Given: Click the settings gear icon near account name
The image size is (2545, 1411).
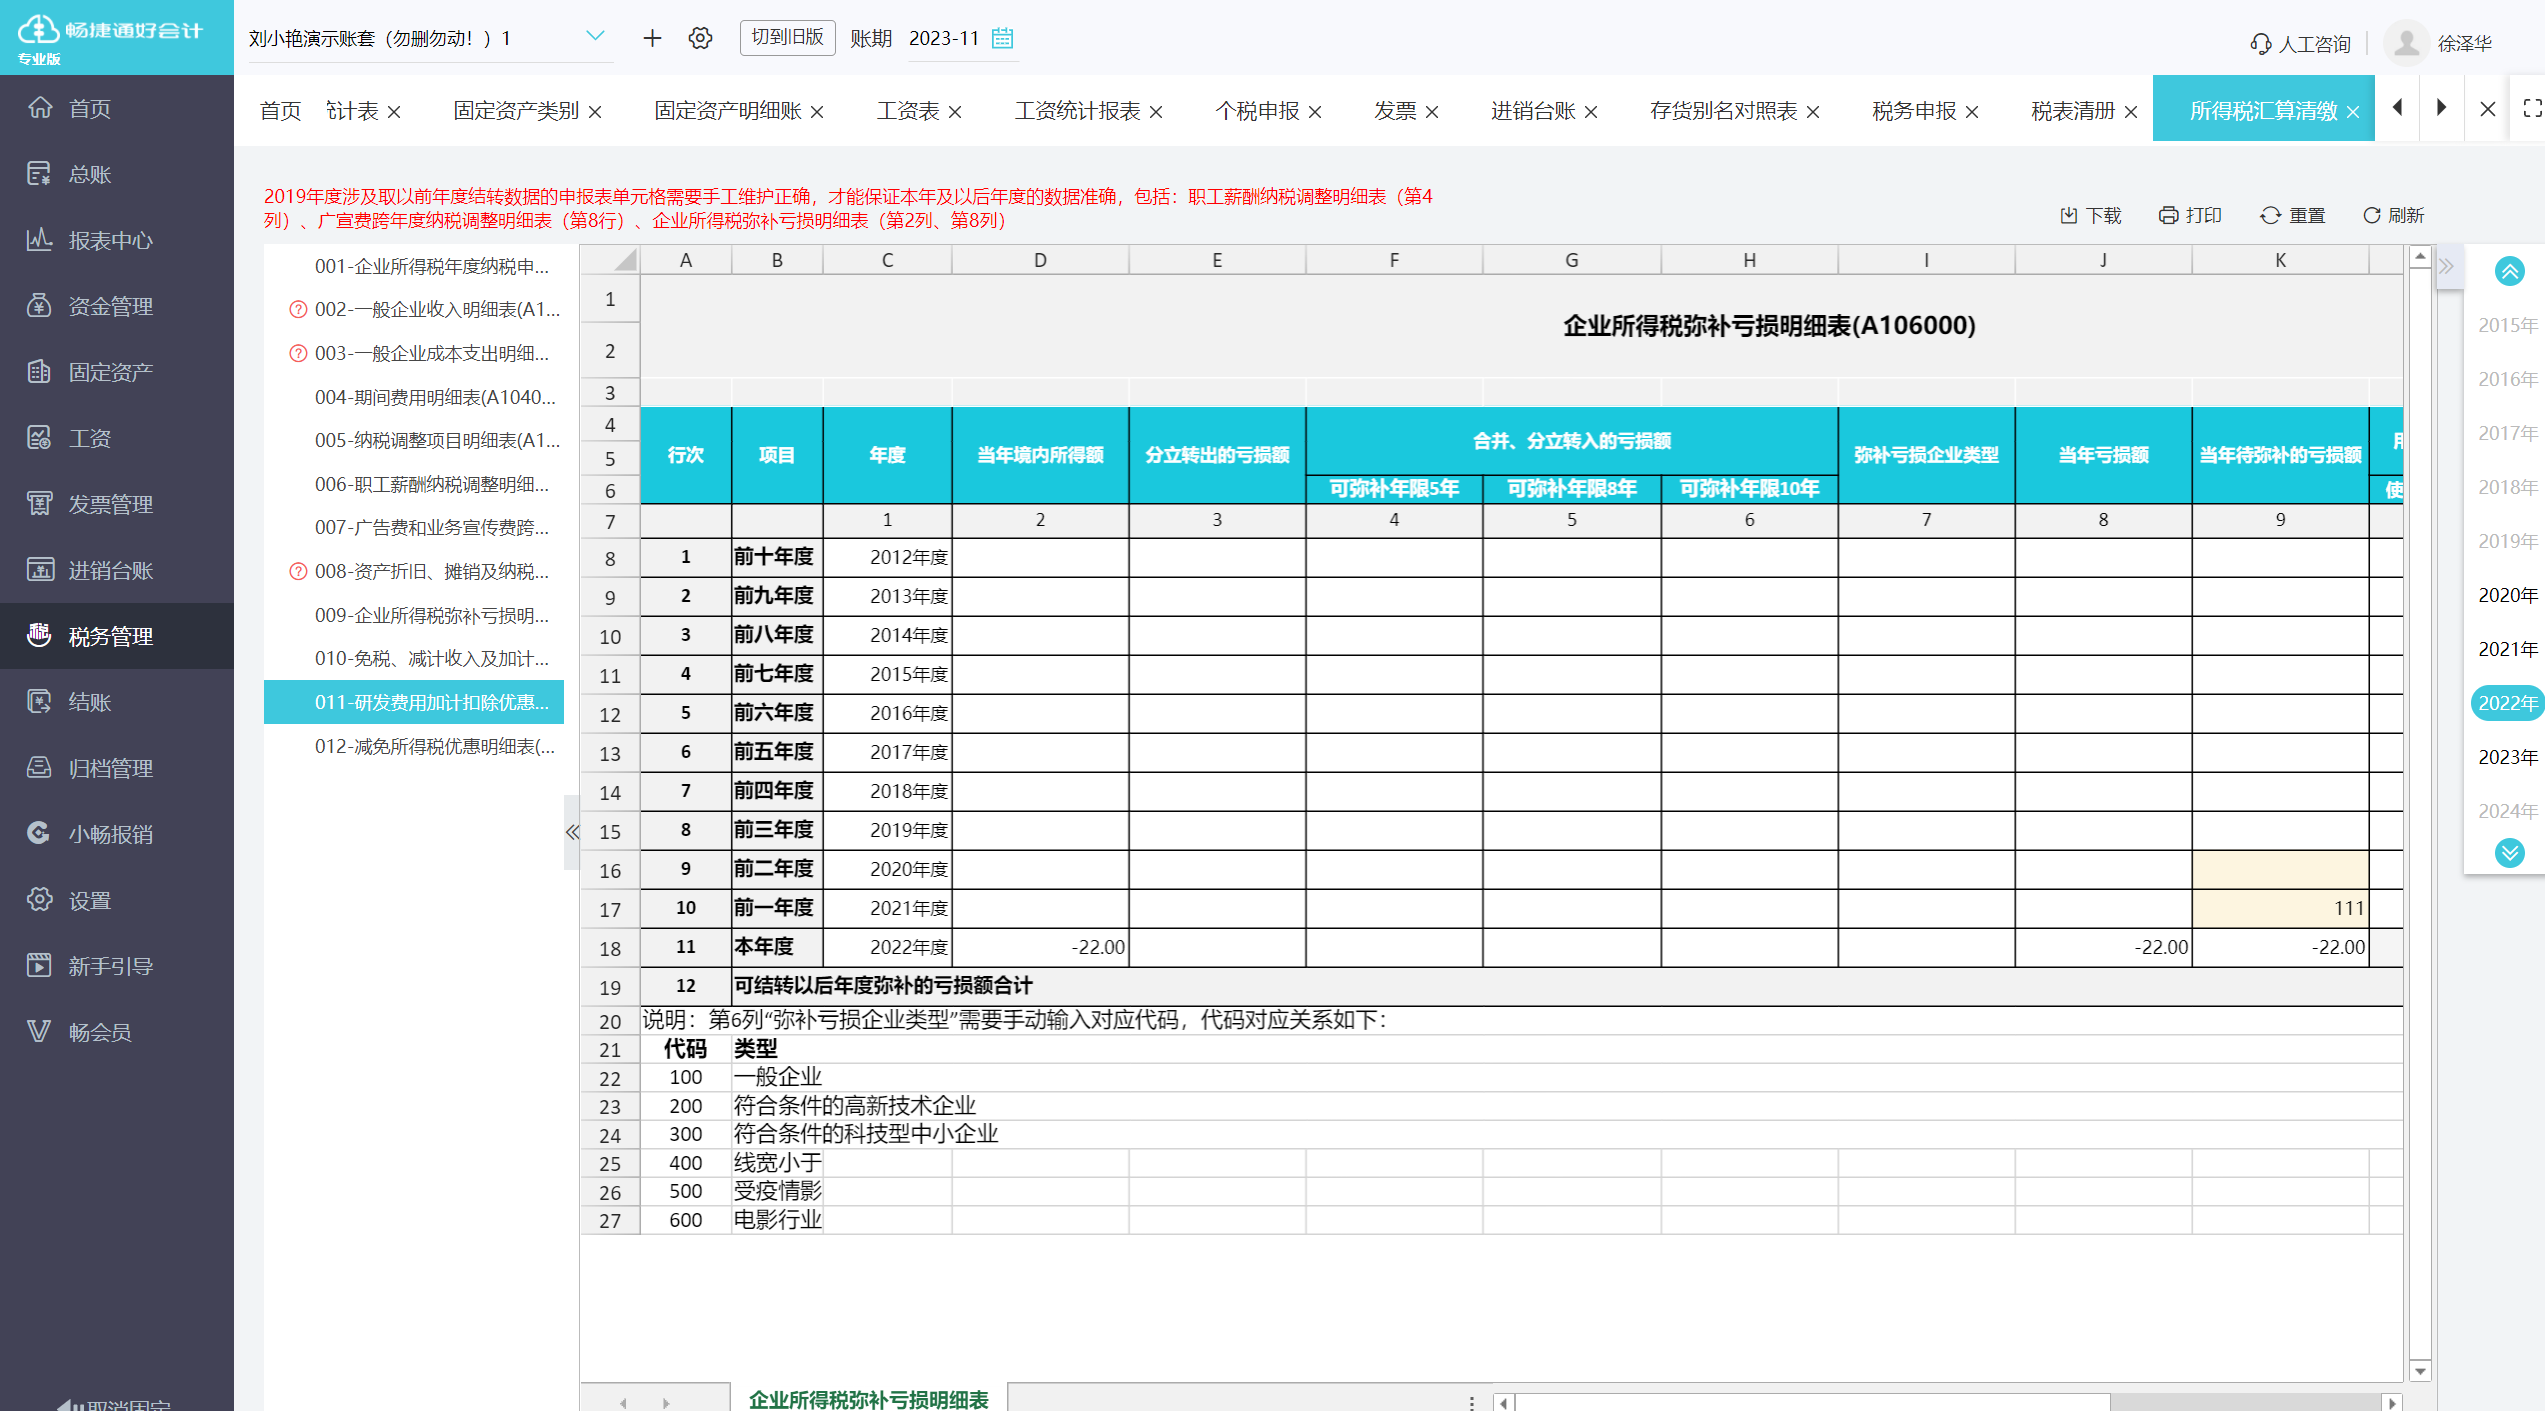Looking at the screenshot, I should pos(698,36).
